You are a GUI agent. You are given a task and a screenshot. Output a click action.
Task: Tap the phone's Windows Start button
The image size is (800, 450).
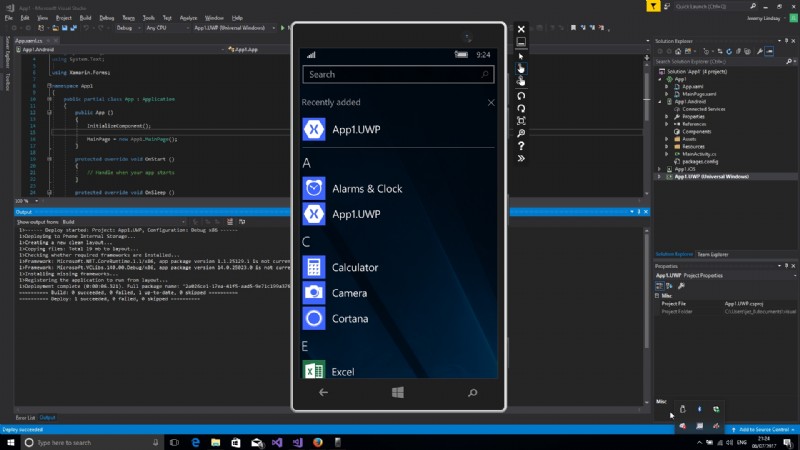click(397, 393)
